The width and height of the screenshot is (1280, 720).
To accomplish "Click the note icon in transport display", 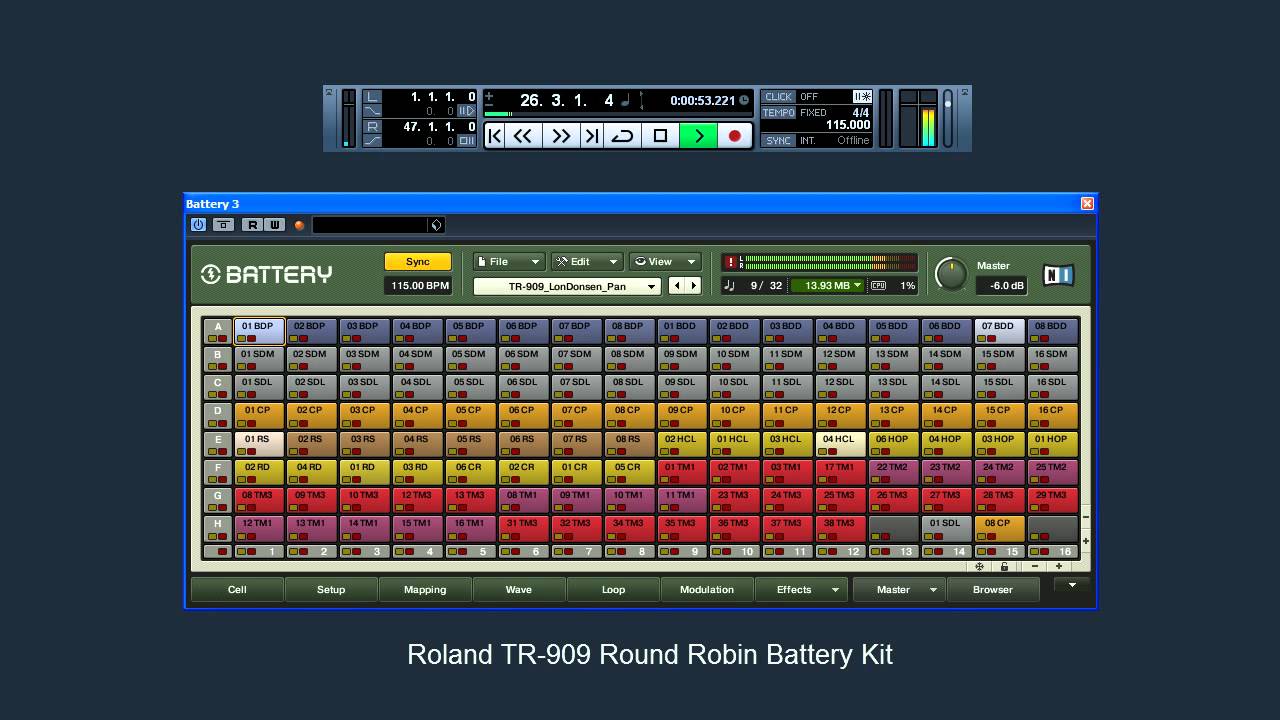I will click(x=626, y=100).
